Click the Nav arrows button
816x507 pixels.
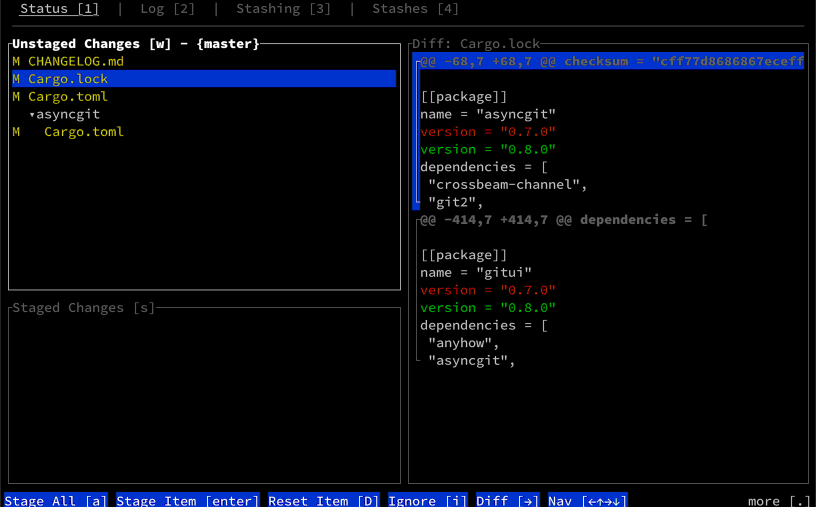click(x=587, y=500)
